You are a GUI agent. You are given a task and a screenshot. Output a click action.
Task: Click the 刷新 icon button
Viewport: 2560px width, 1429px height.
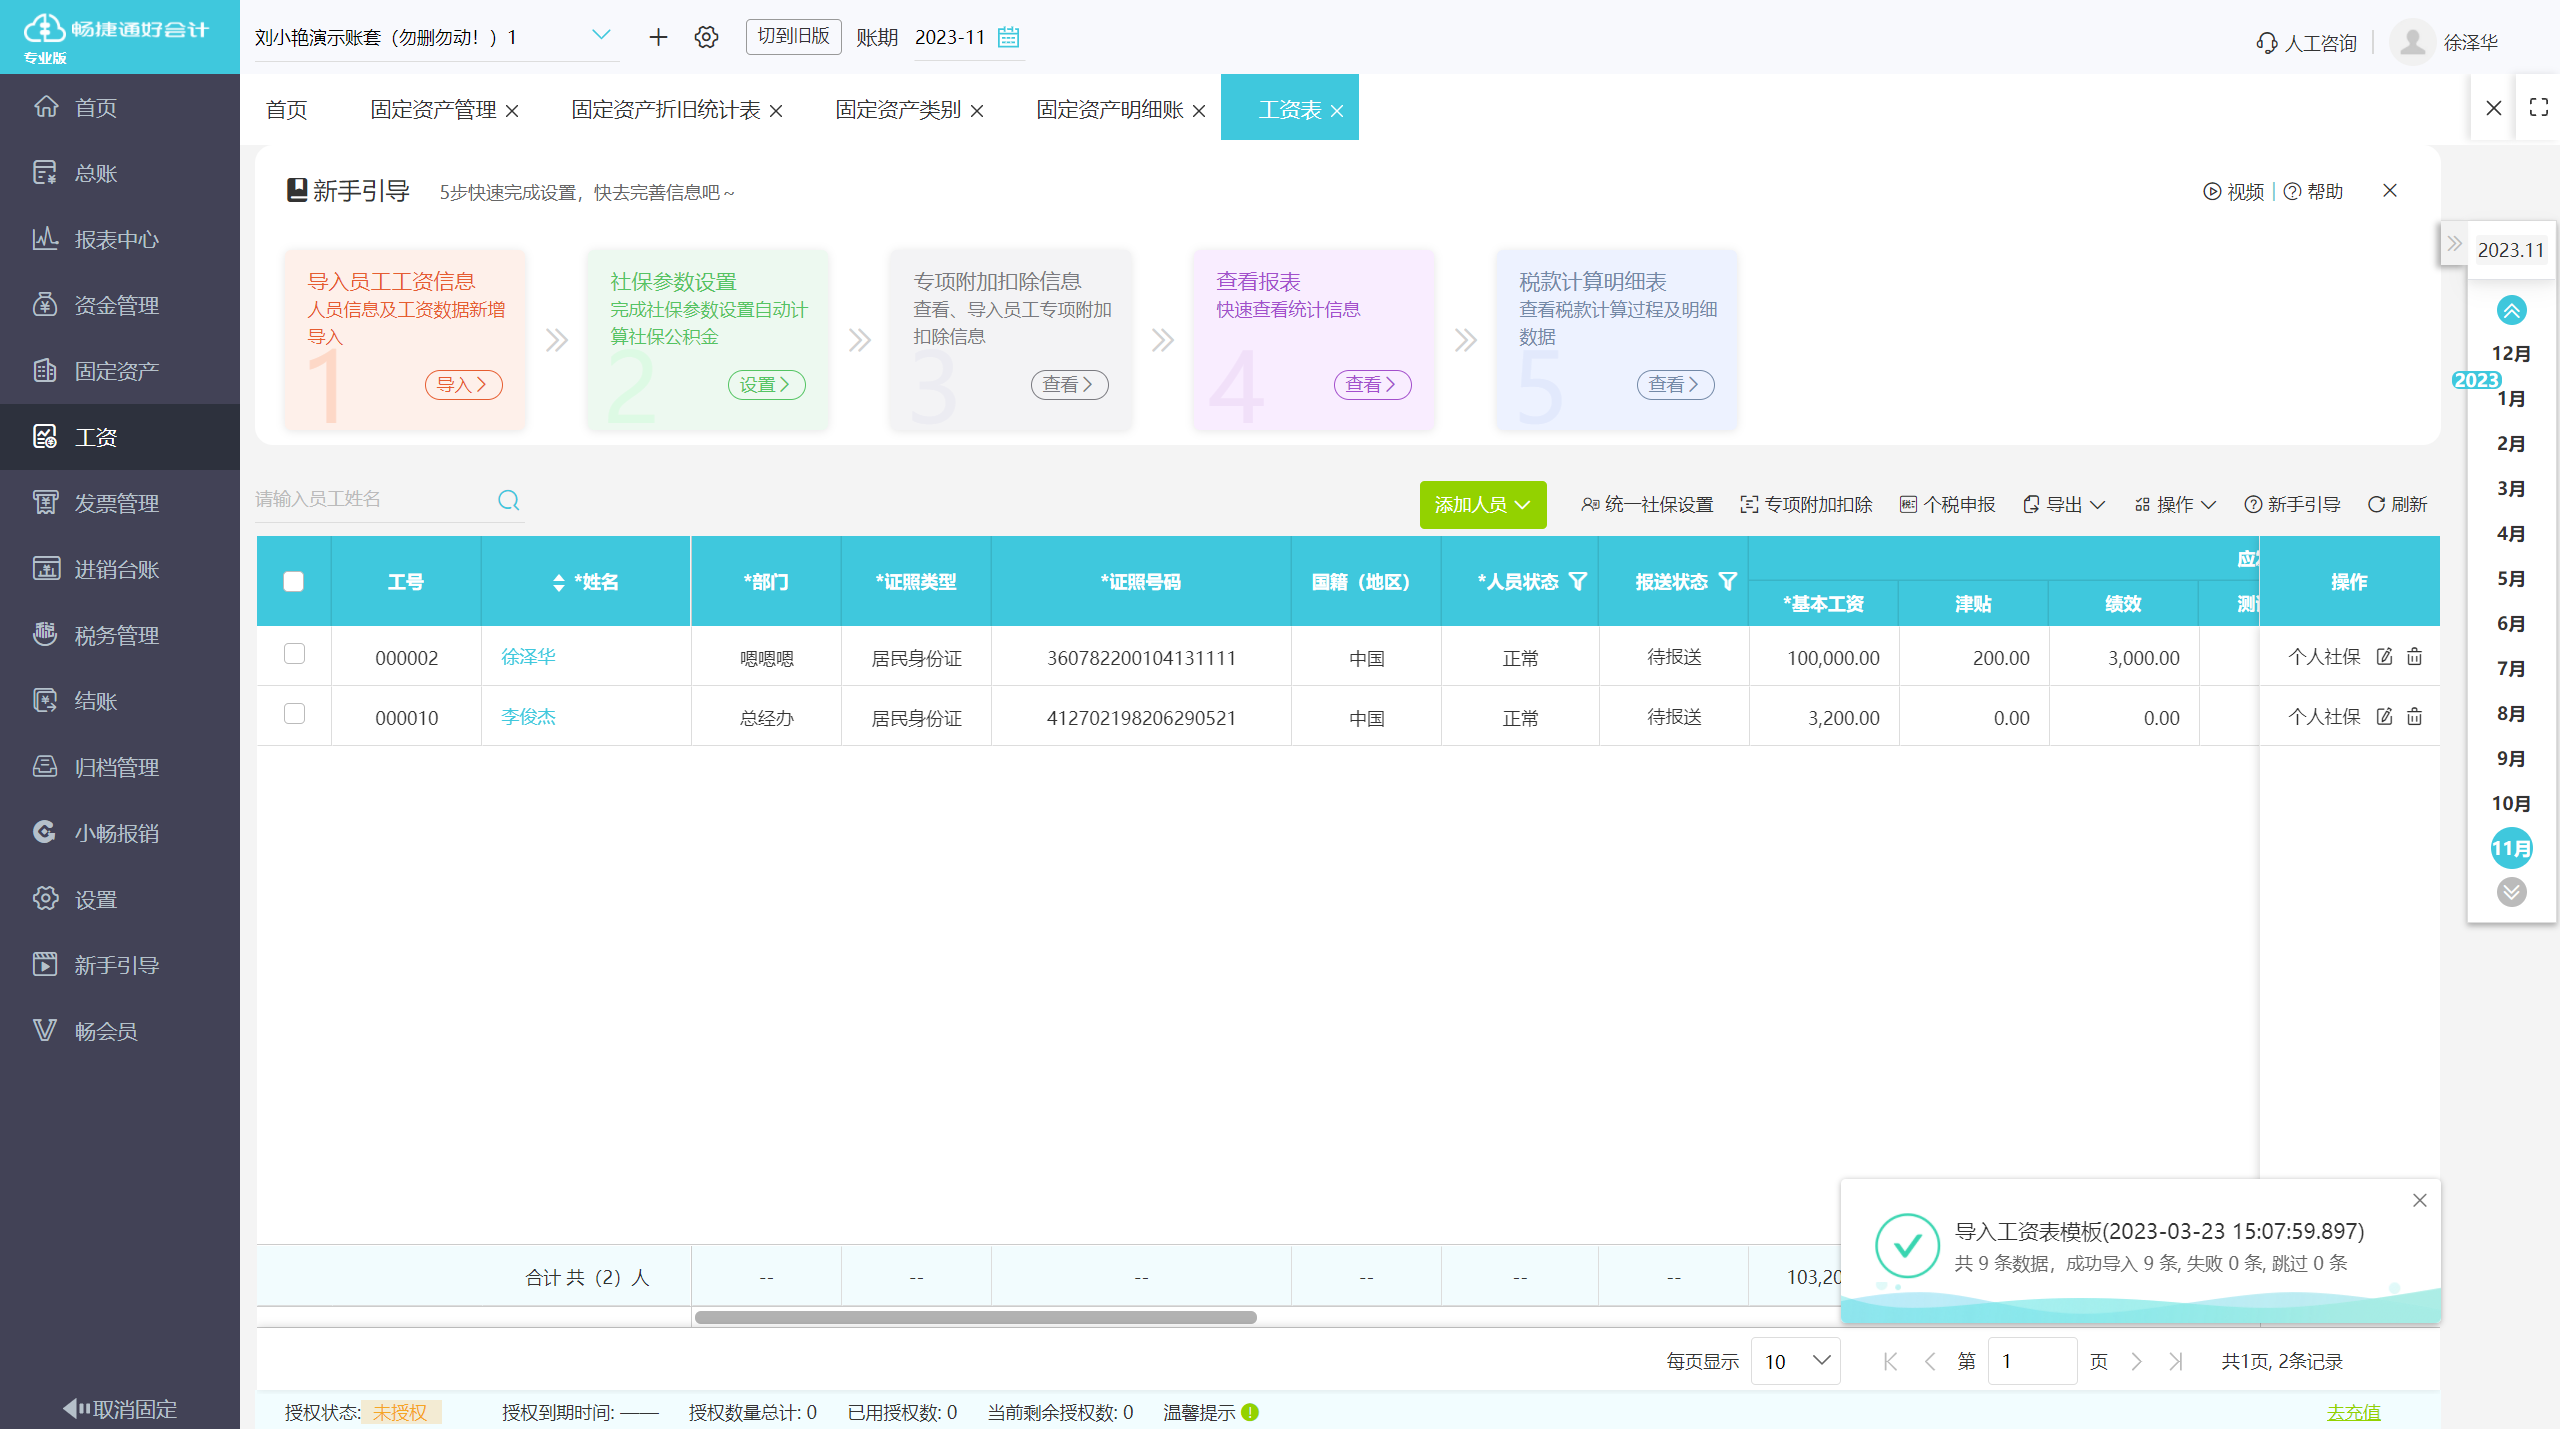[x=2375, y=504]
